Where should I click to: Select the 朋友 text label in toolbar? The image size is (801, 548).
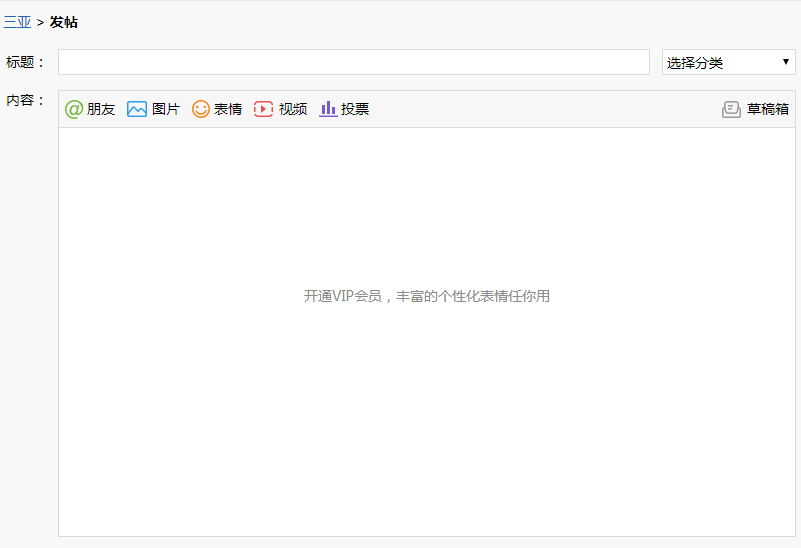pyautogui.click(x=101, y=109)
